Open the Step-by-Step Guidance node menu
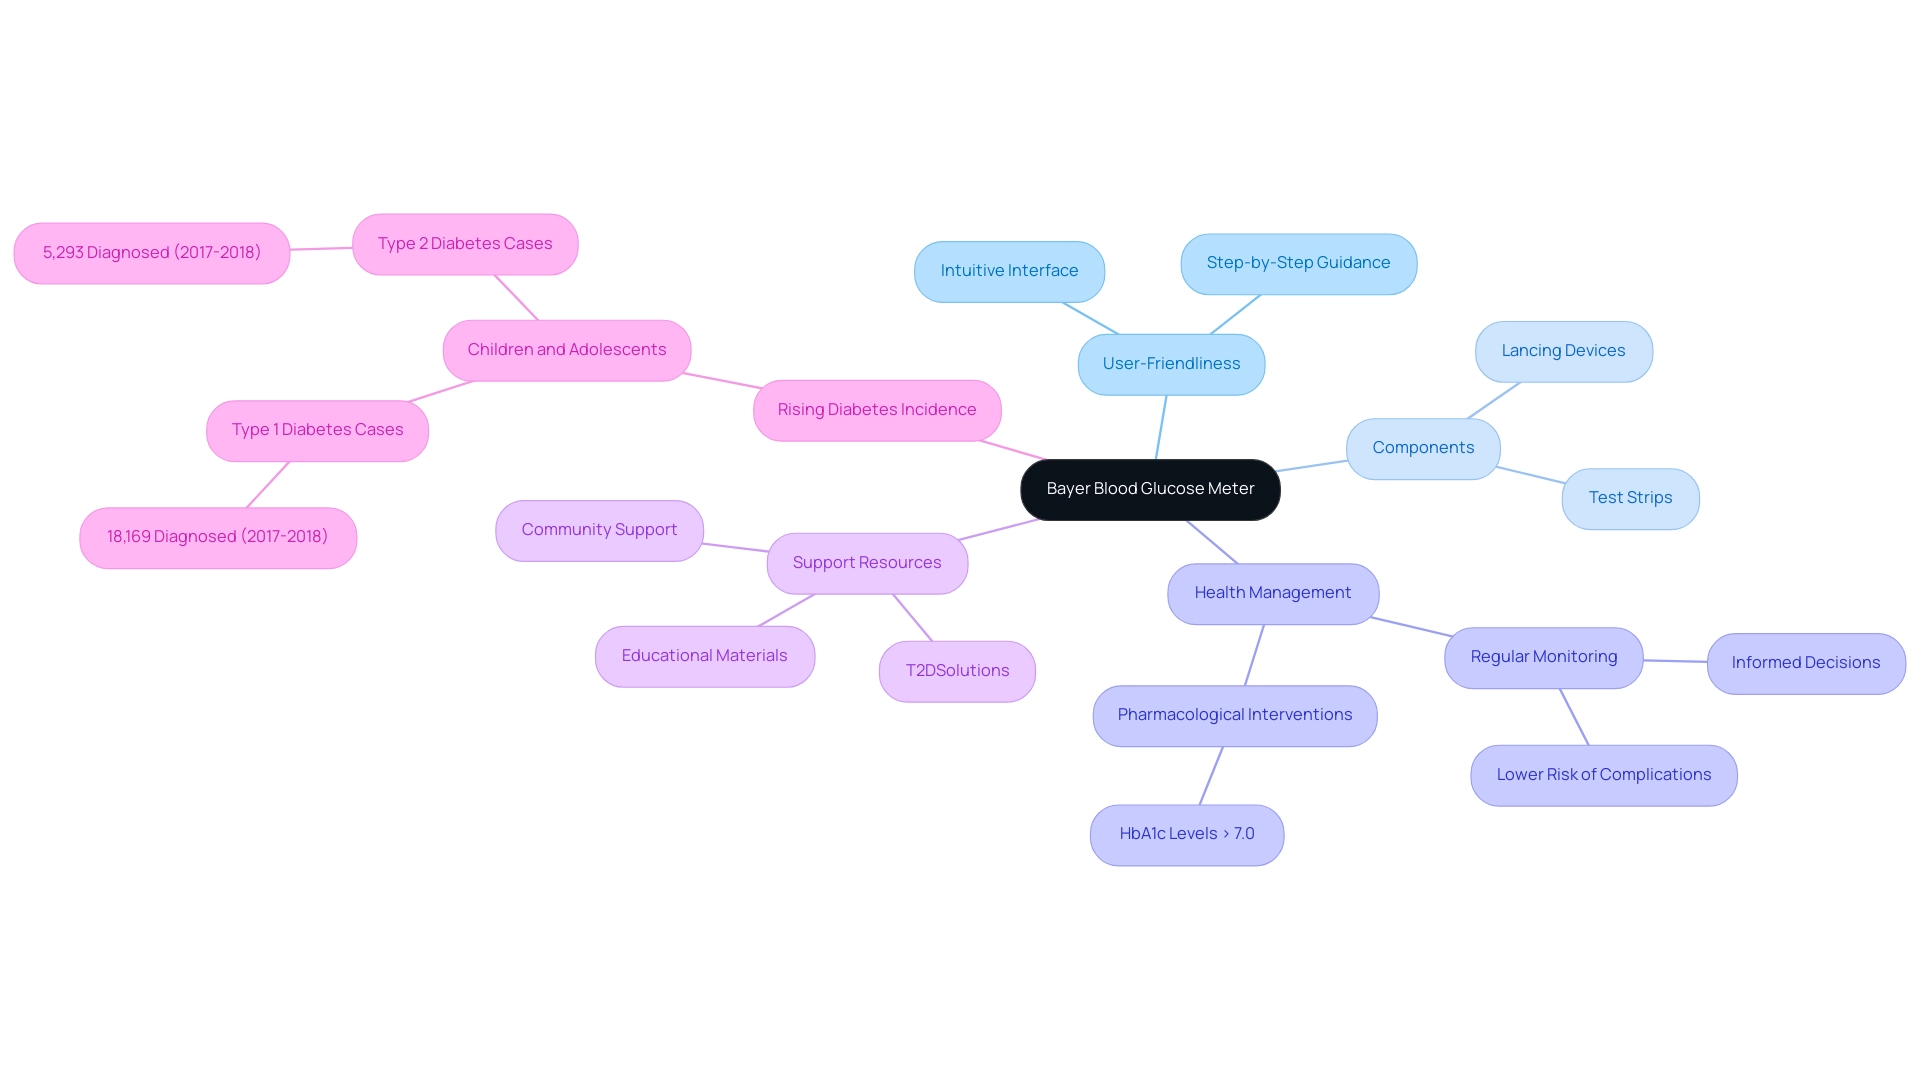1920x1083 pixels. tap(1298, 263)
